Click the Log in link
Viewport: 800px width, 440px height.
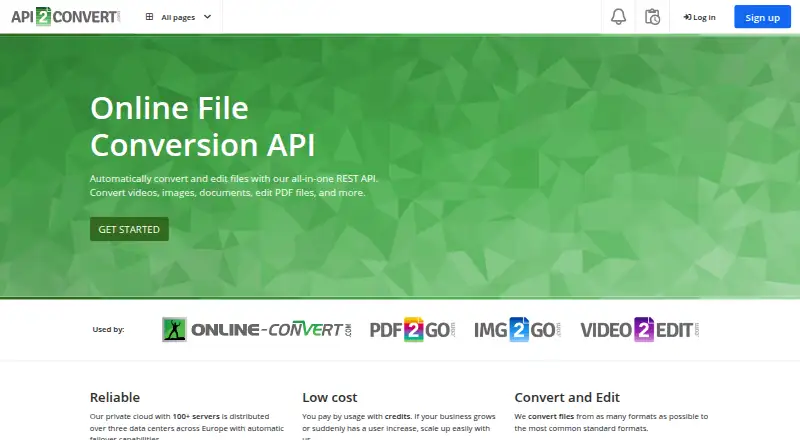click(x=699, y=17)
